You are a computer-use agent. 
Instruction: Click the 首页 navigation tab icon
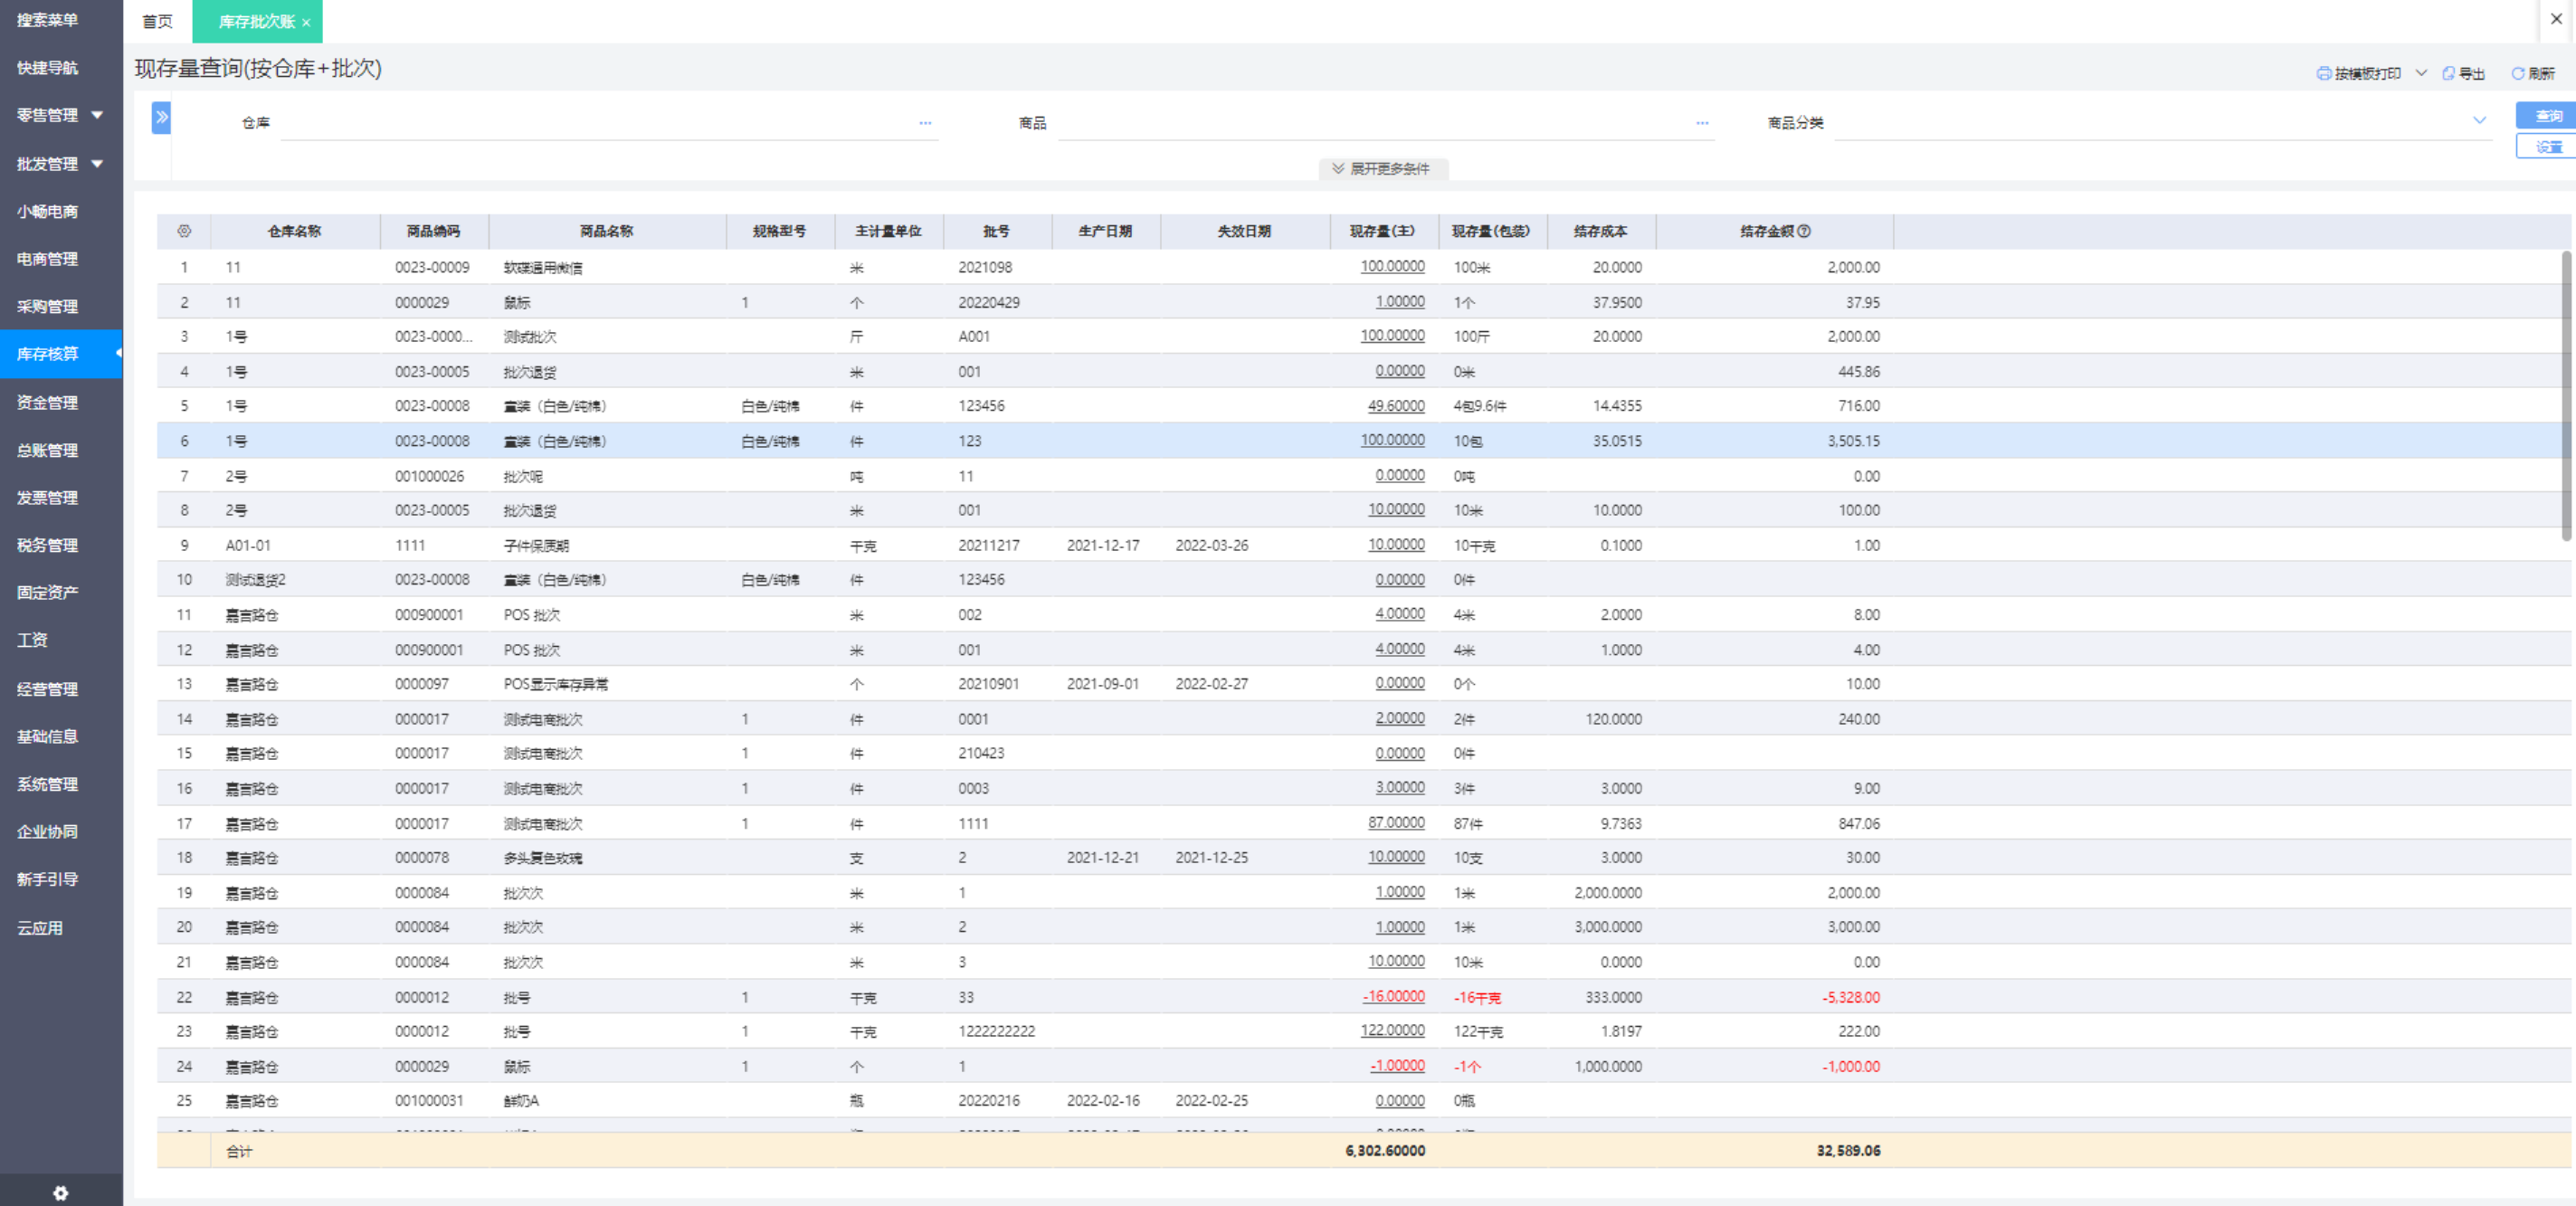tap(157, 20)
